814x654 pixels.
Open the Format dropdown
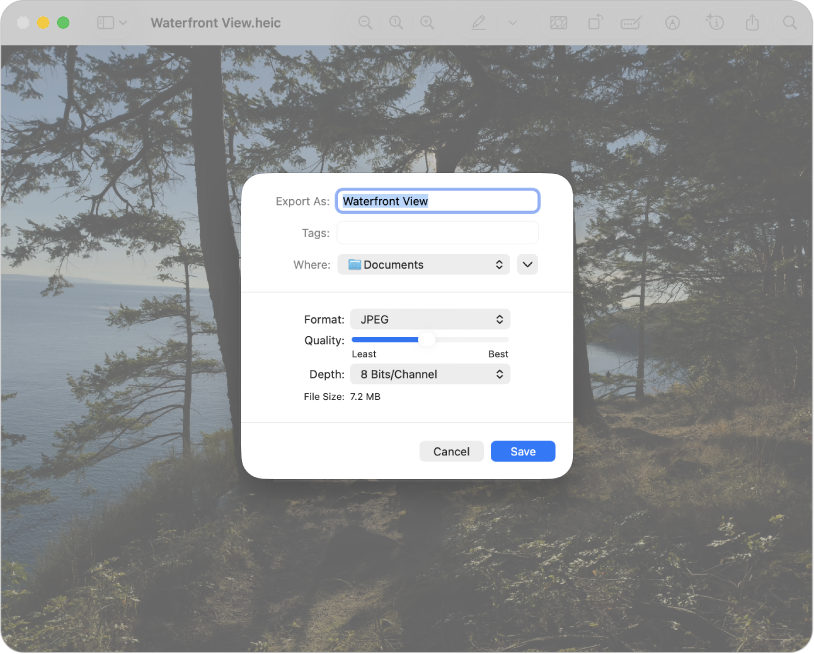coord(430,319)
